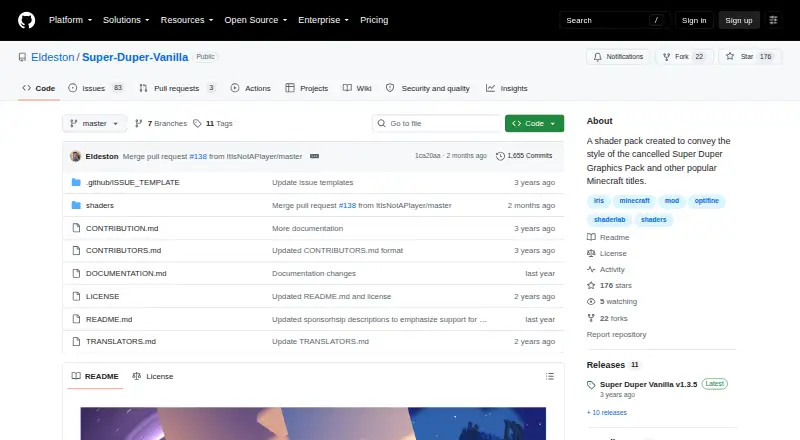800x440 pixels.
Task: Click the star icon beside 176 stars
Action: coord(591,285)
